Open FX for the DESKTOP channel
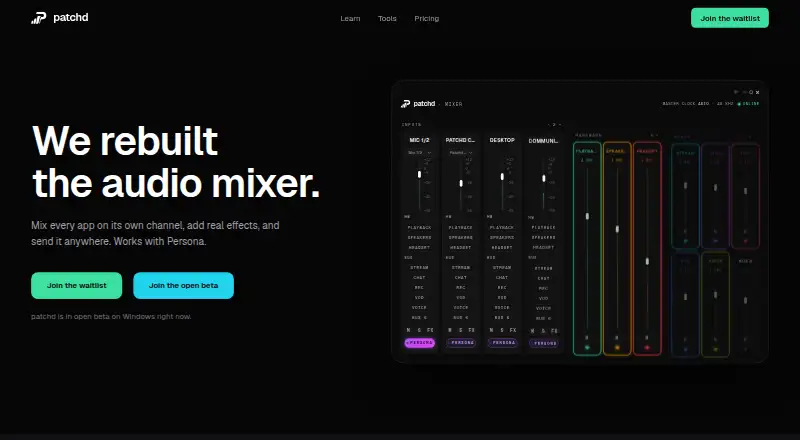This screenshot has width=800, height=440. (513, 330)
